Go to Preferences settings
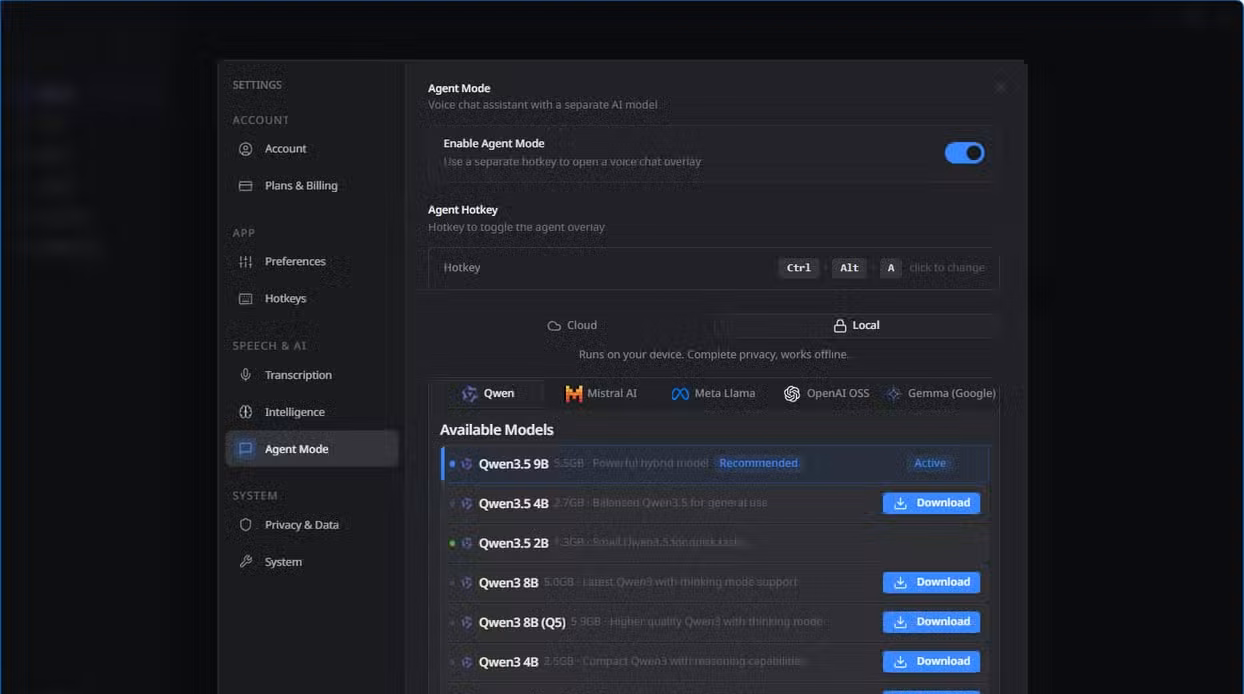Viewport: 1244px width, 694px height. coord(312,262)
